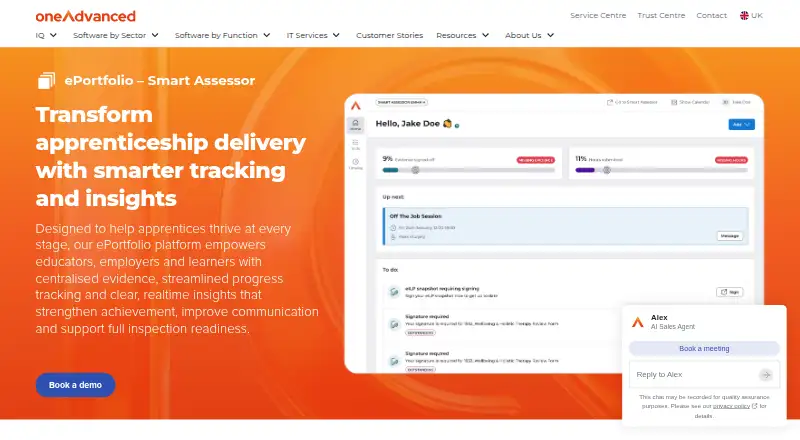The height and width of the screenshot is (440, 800).
Task: Expand the IQ menu
Action: click(46, 35)
